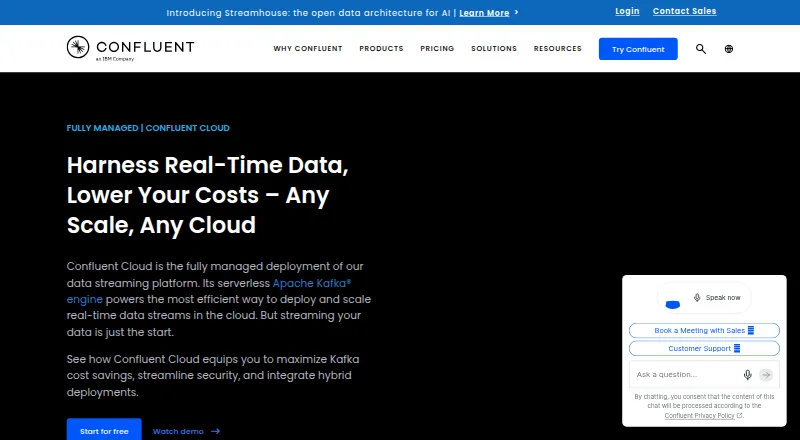
Task: Open the Solutions menu
Action: pos(494,48)
